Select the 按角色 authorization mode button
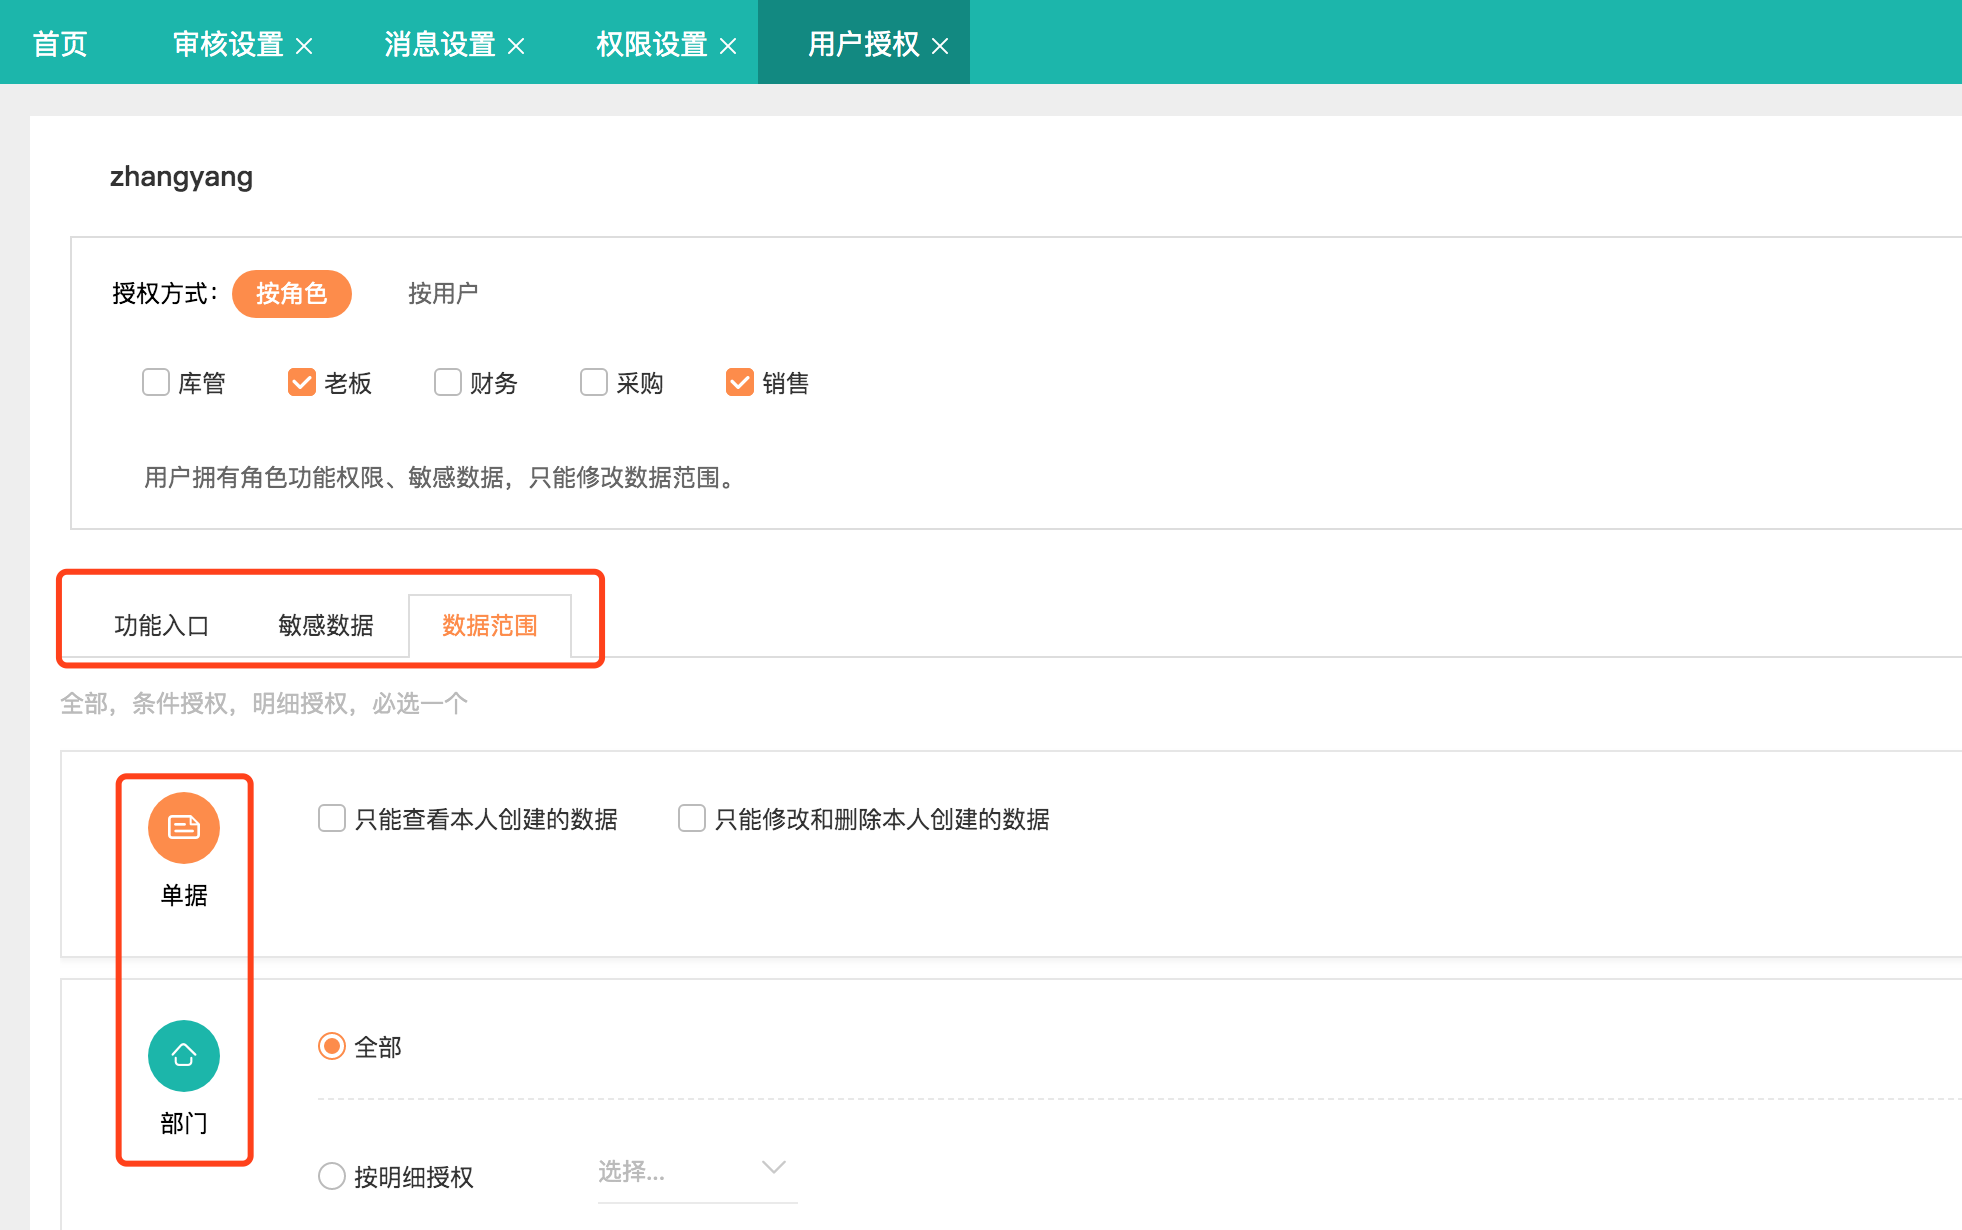The height and width of the screenshot is (1230, 1962). click(289, 292)
